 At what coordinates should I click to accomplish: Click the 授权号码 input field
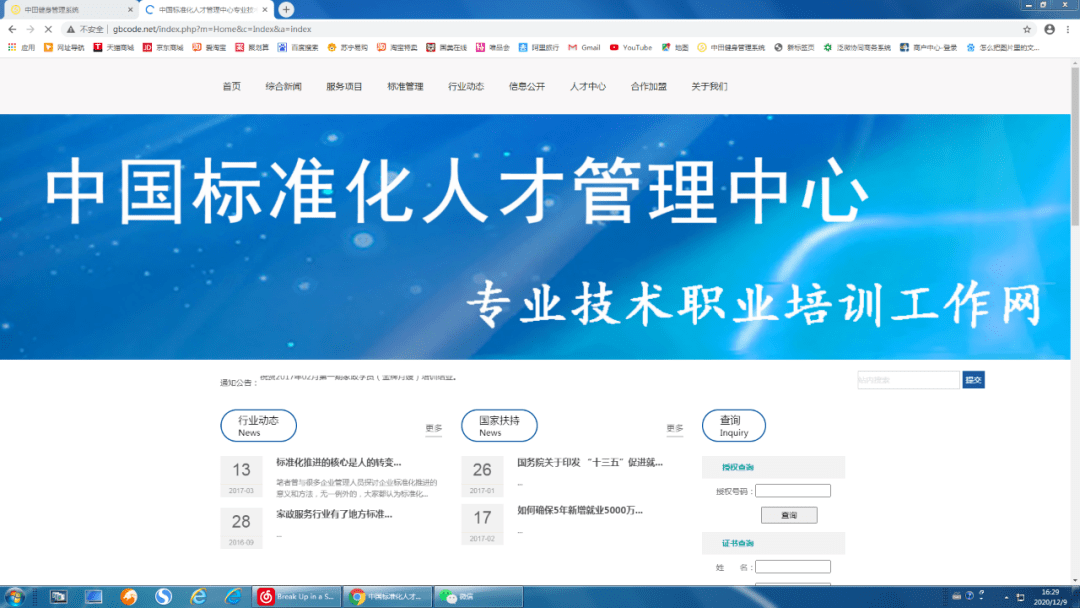pos(793,490)
